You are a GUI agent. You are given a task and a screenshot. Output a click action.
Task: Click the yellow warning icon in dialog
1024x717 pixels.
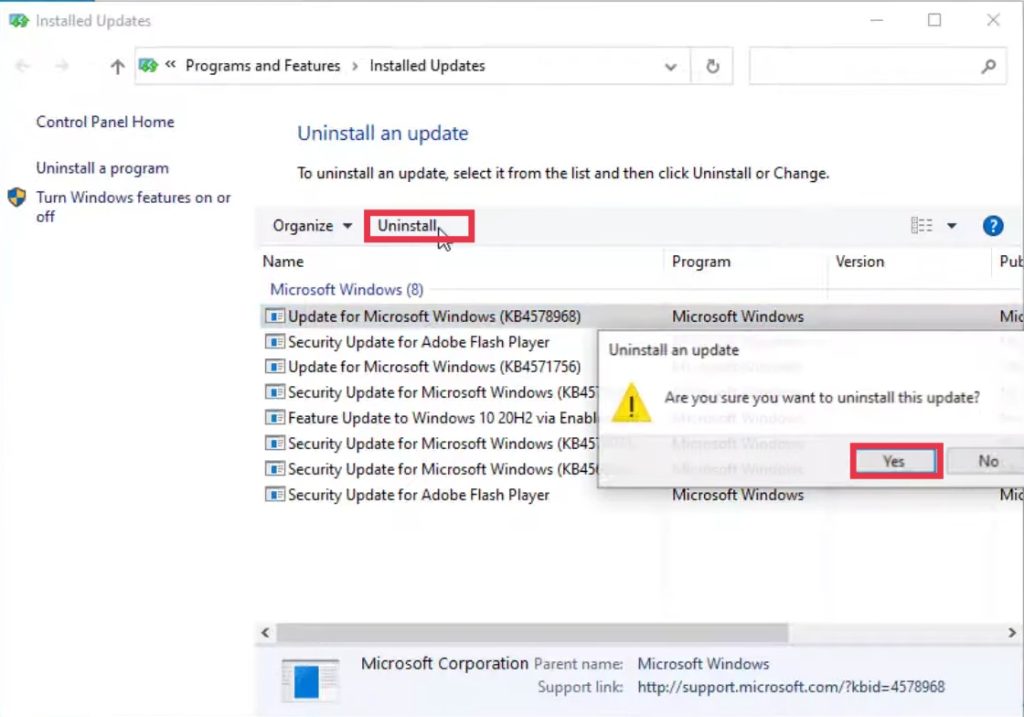click(631, 404)
